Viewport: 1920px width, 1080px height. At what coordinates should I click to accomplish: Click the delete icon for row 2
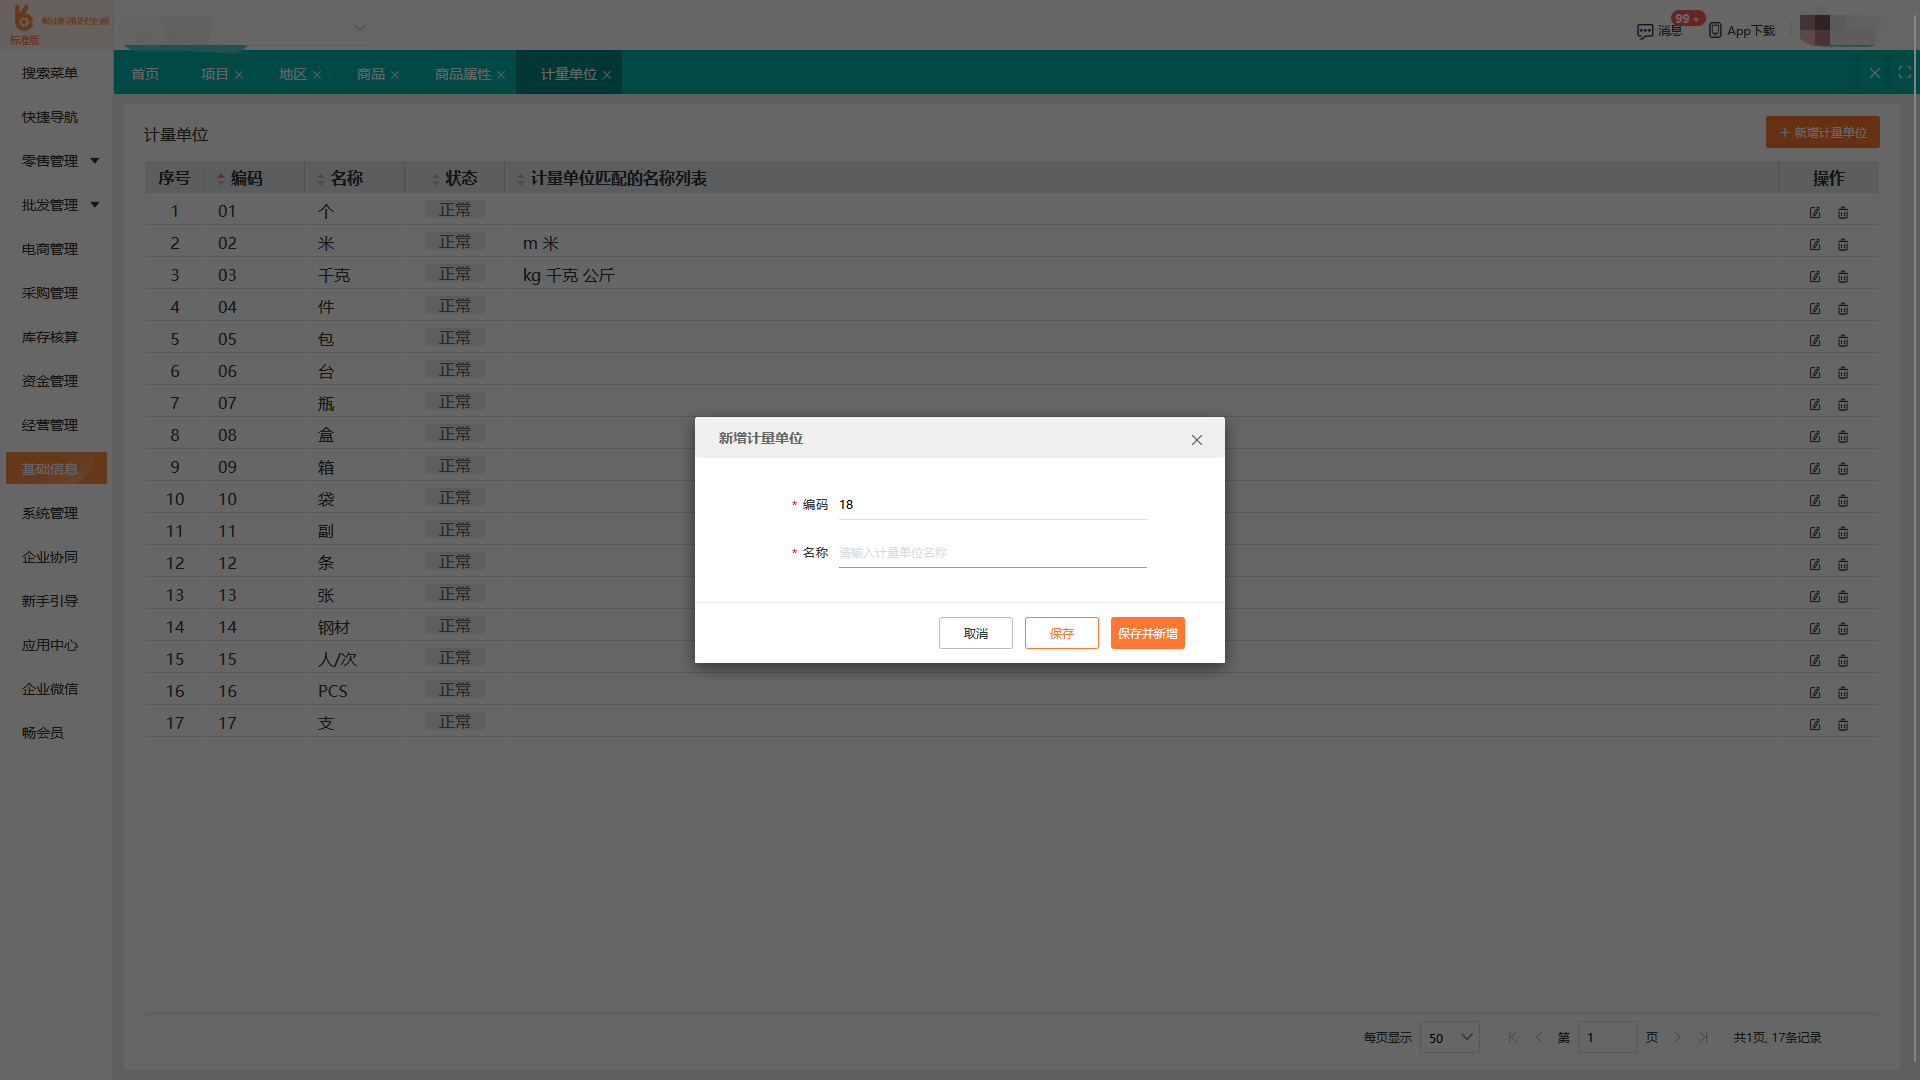click(1844, 244)
